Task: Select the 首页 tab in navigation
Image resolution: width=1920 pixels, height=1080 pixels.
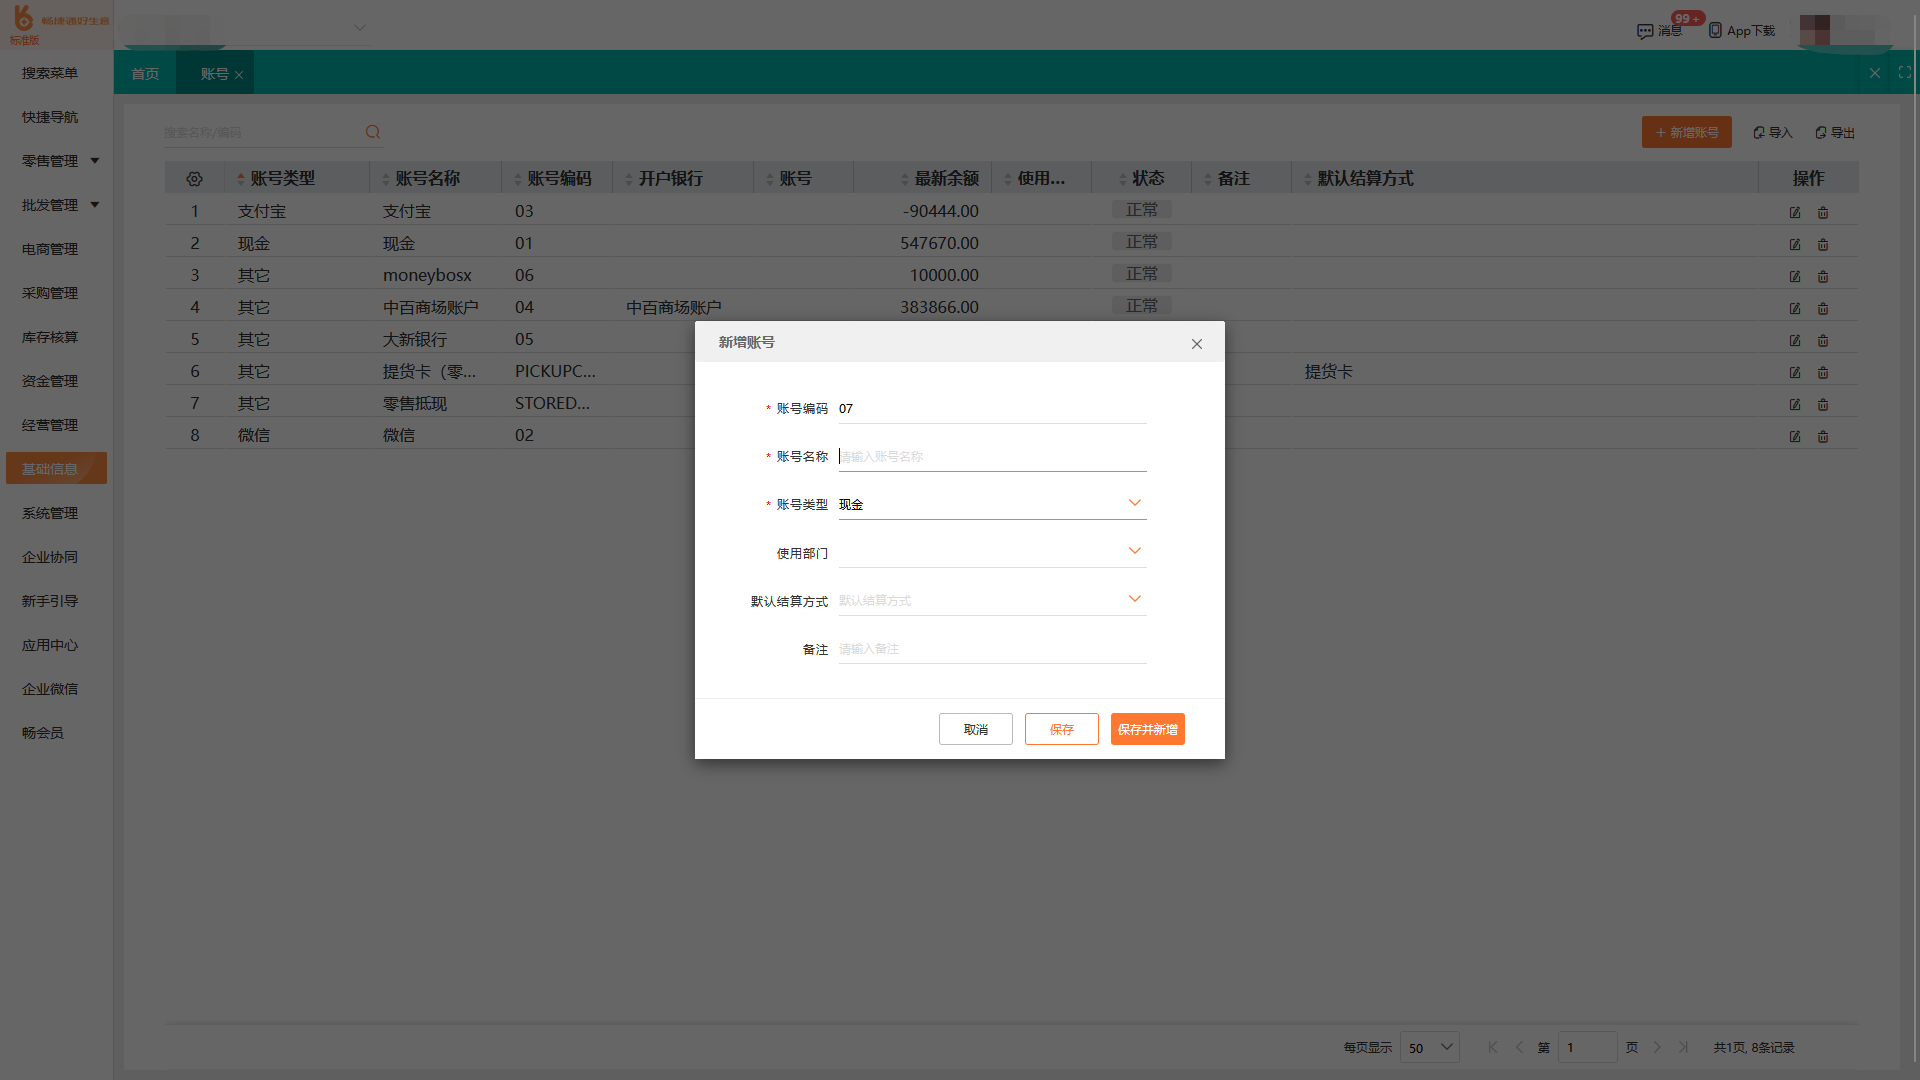Action: [144, 73]
